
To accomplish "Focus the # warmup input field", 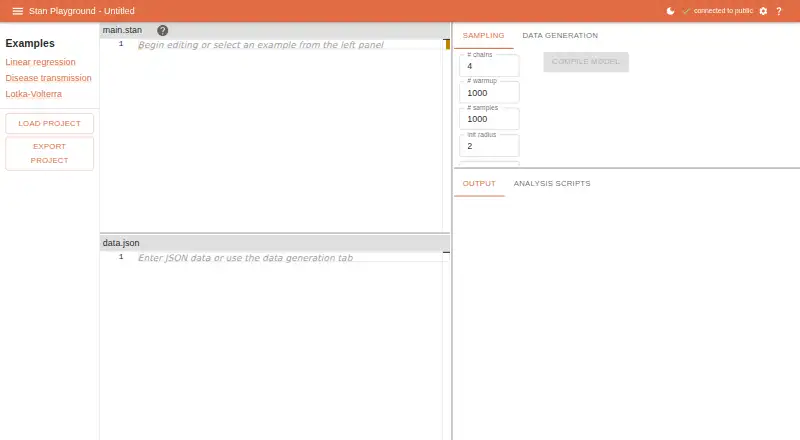I will [x=489, y=93].
